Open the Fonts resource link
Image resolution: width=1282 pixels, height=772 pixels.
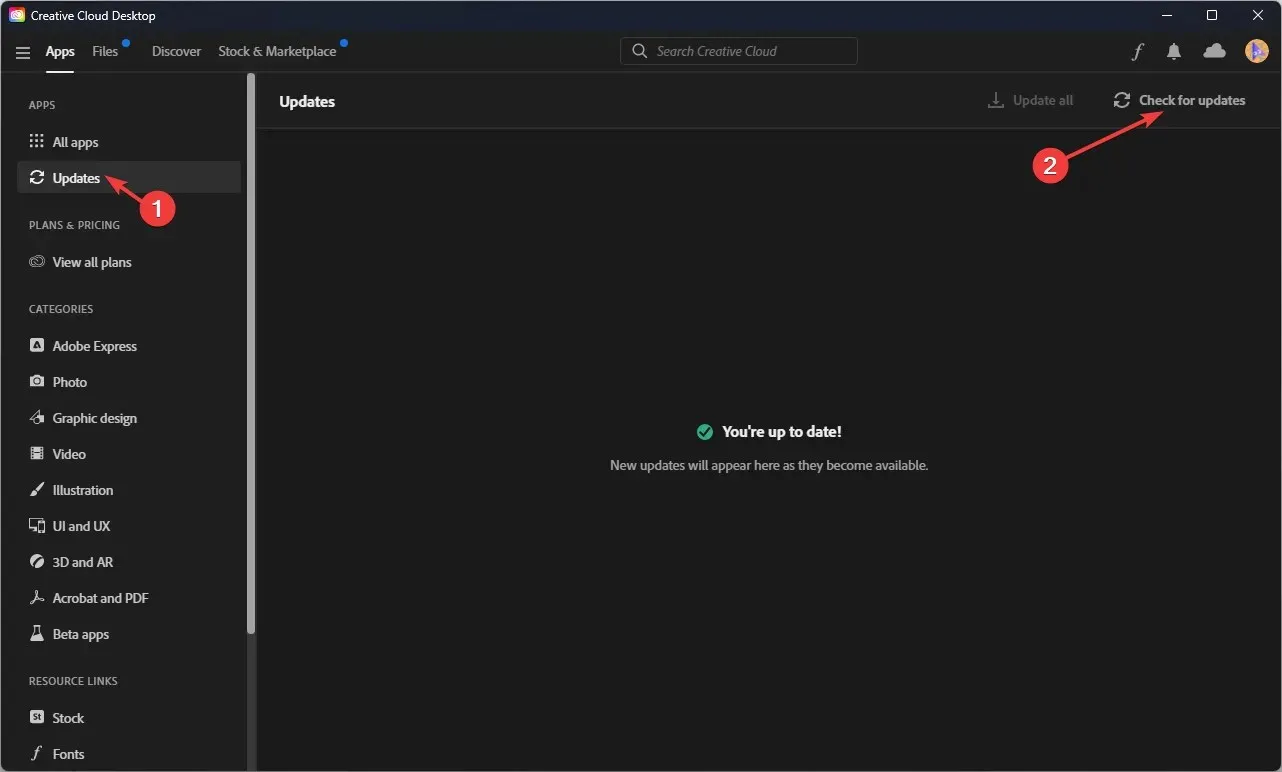(x=129, y=754)
